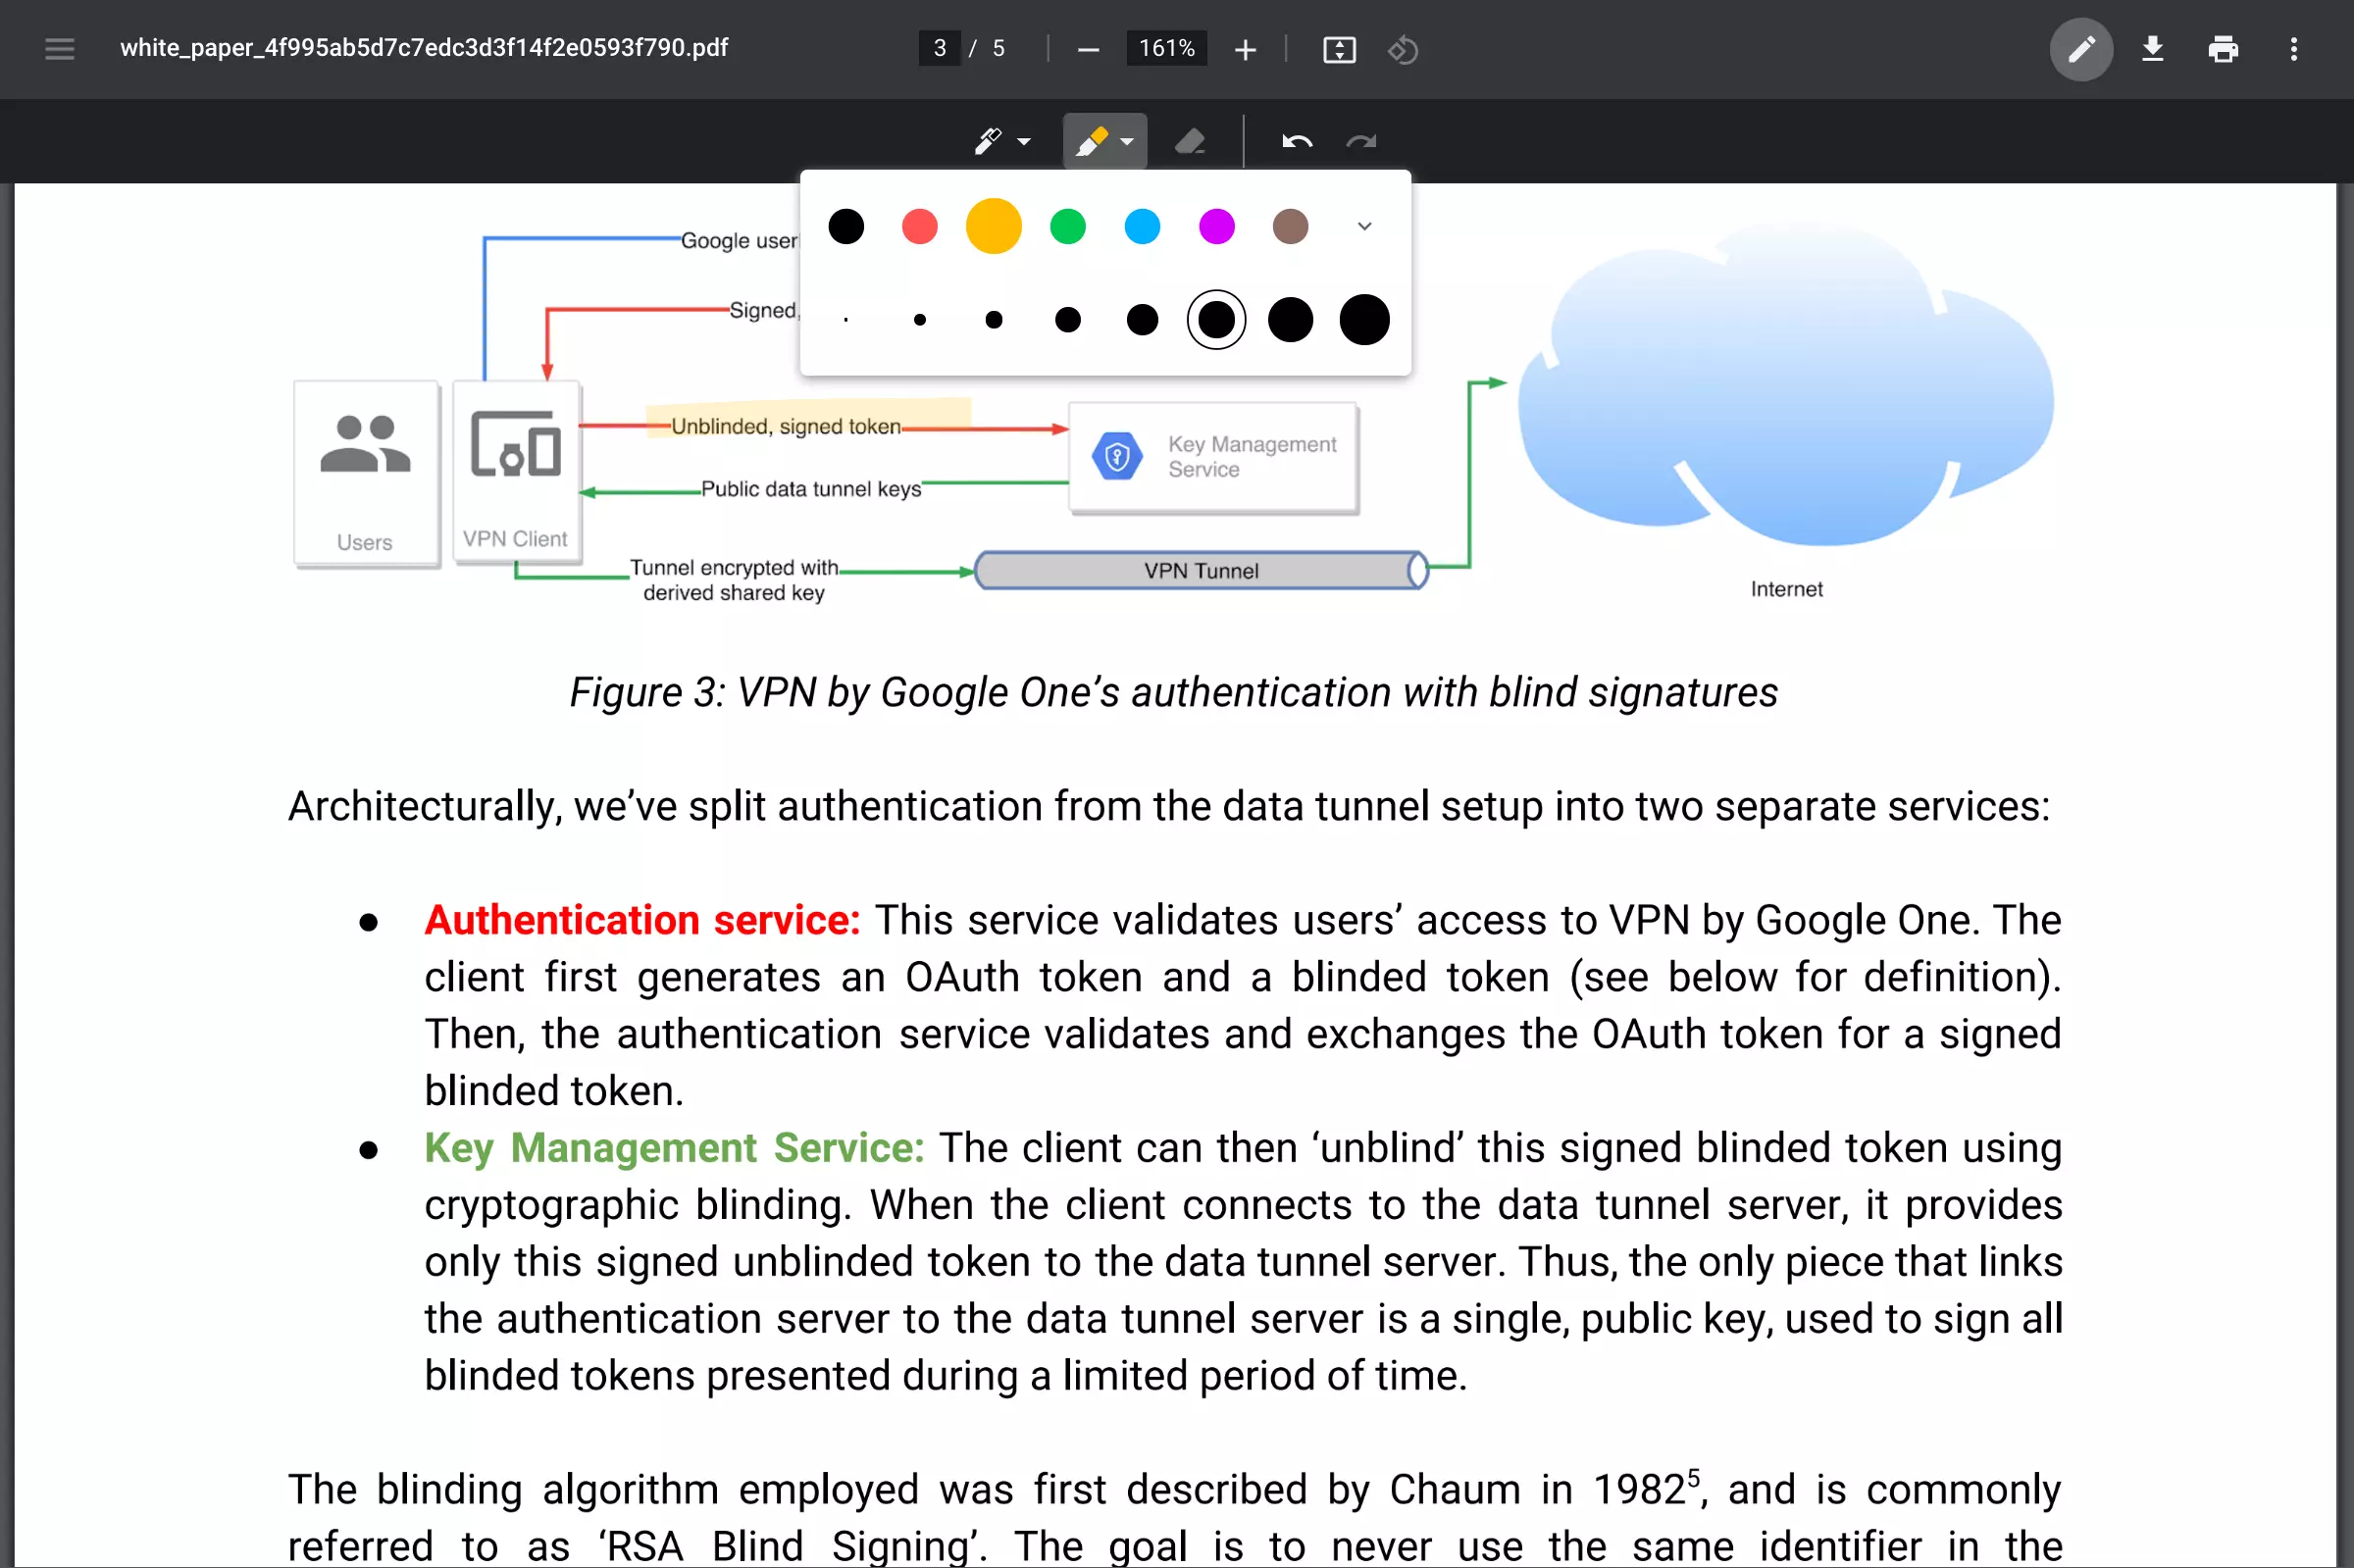
Task: Click the undo button
Action: click(x=1295, y=140)
